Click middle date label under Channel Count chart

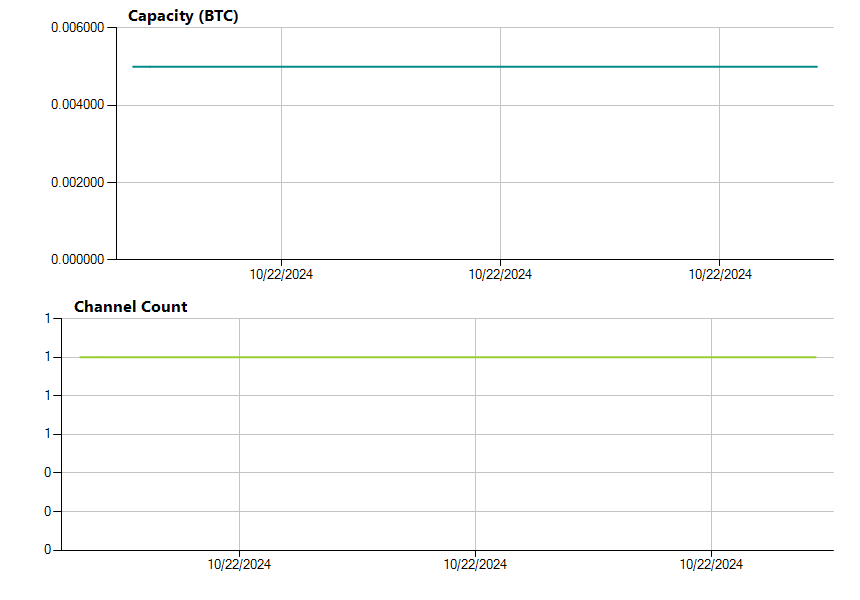pos(475,564)
